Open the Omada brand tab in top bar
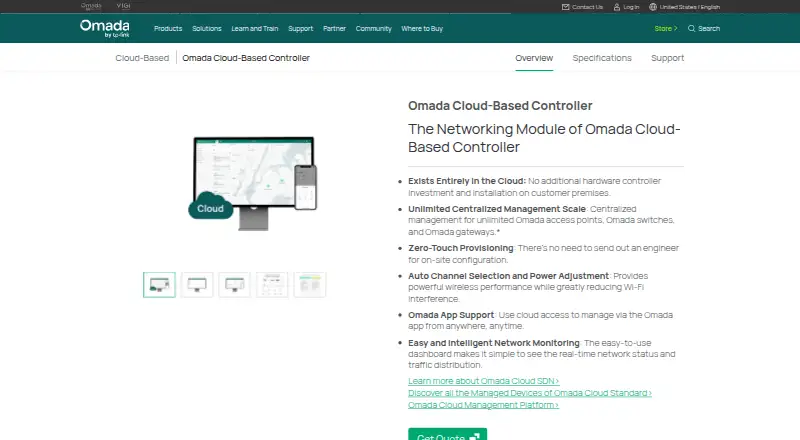The height and width of the screenshot is (440, 800). pos(91,6)
